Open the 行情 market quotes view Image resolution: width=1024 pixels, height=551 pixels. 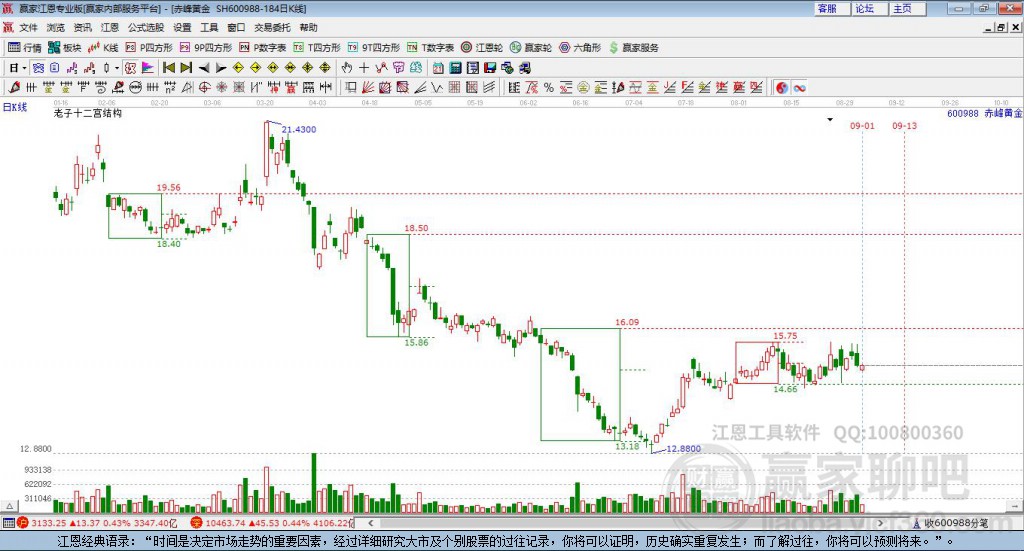click(x=25, y=47)
